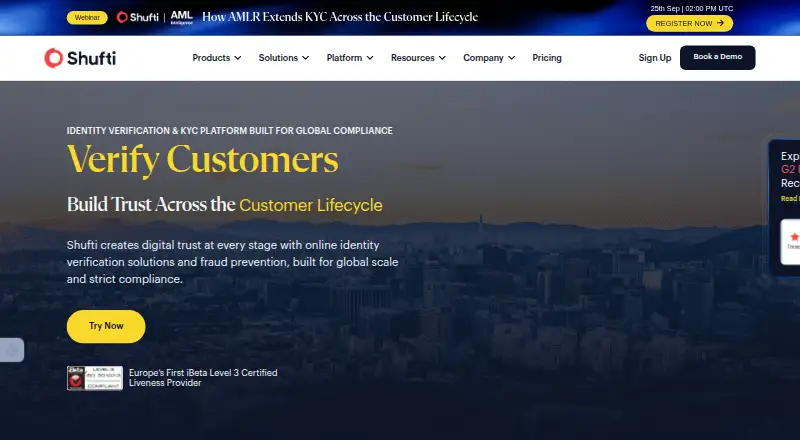Expand Solutions chevron arrow

coord(306,58)
